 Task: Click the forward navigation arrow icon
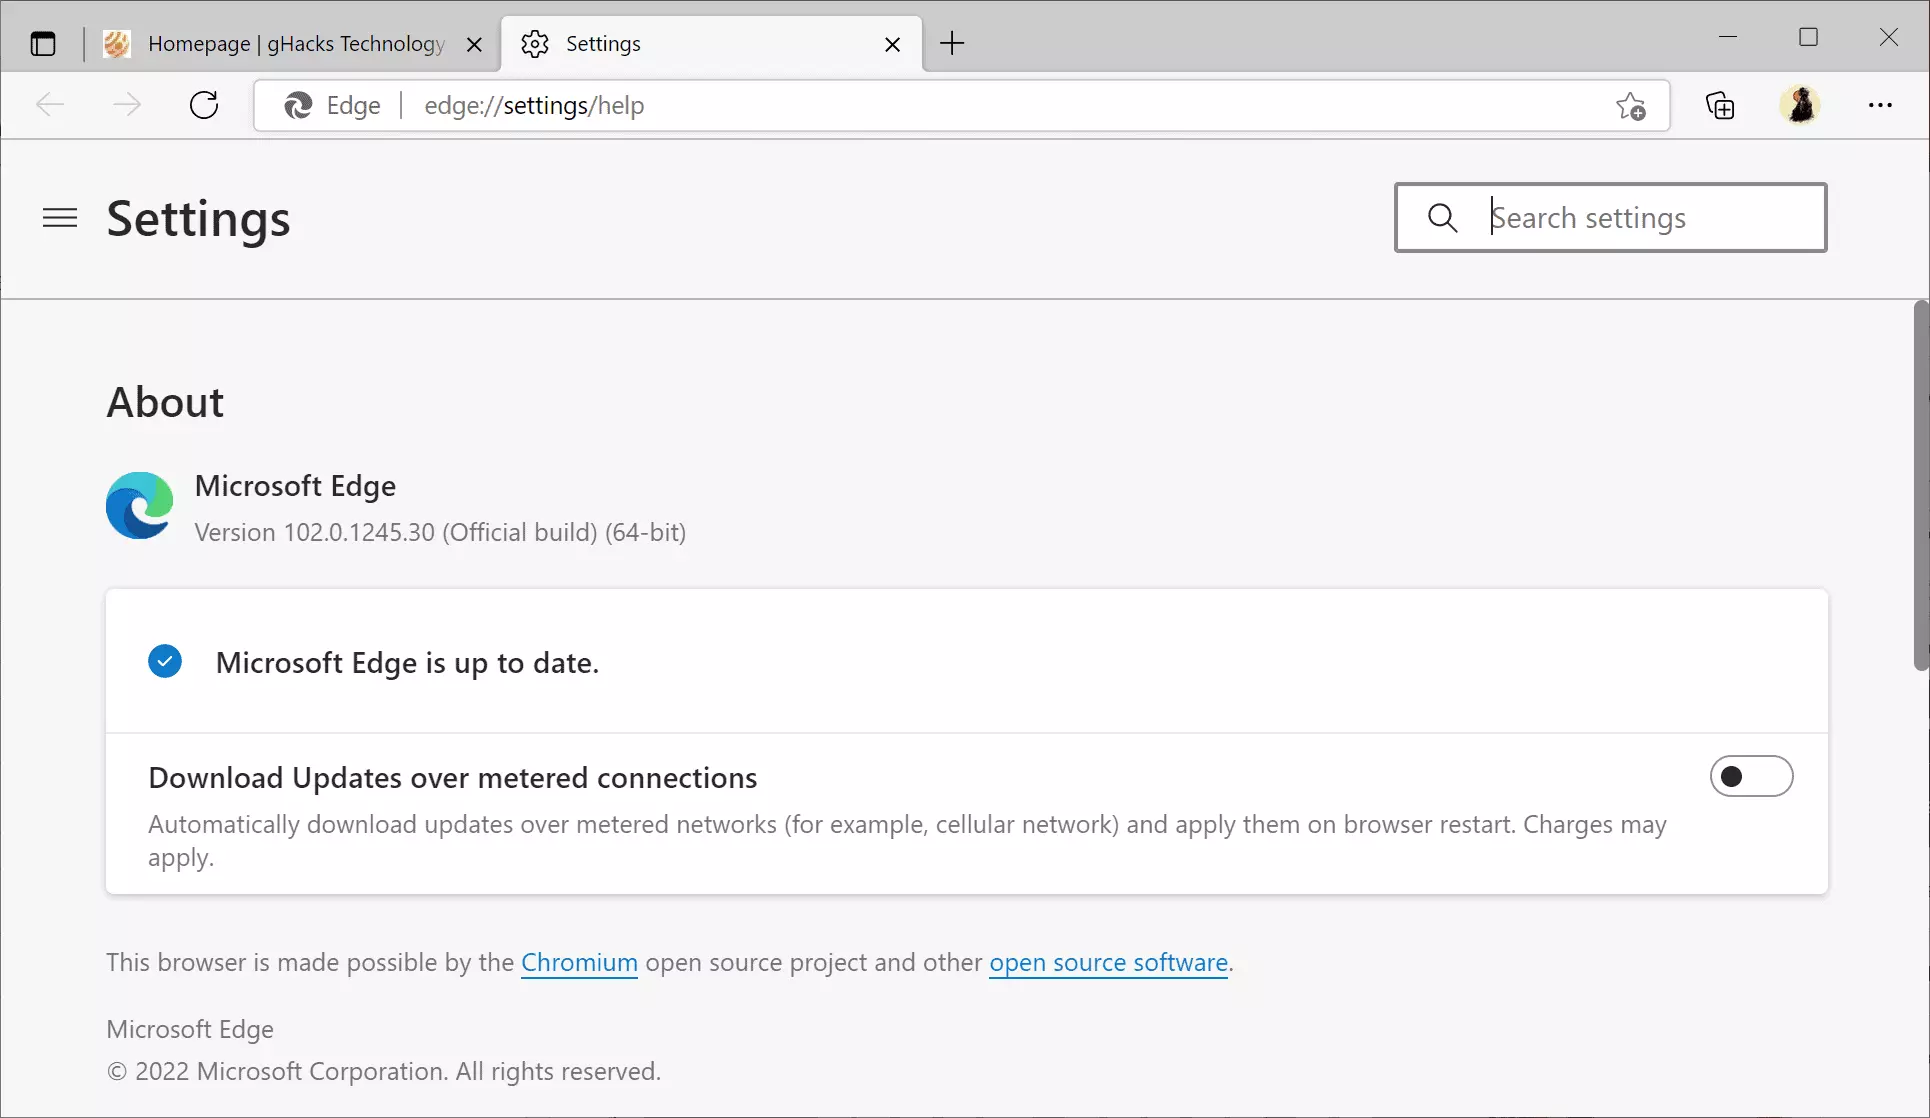tap(126, 105)
